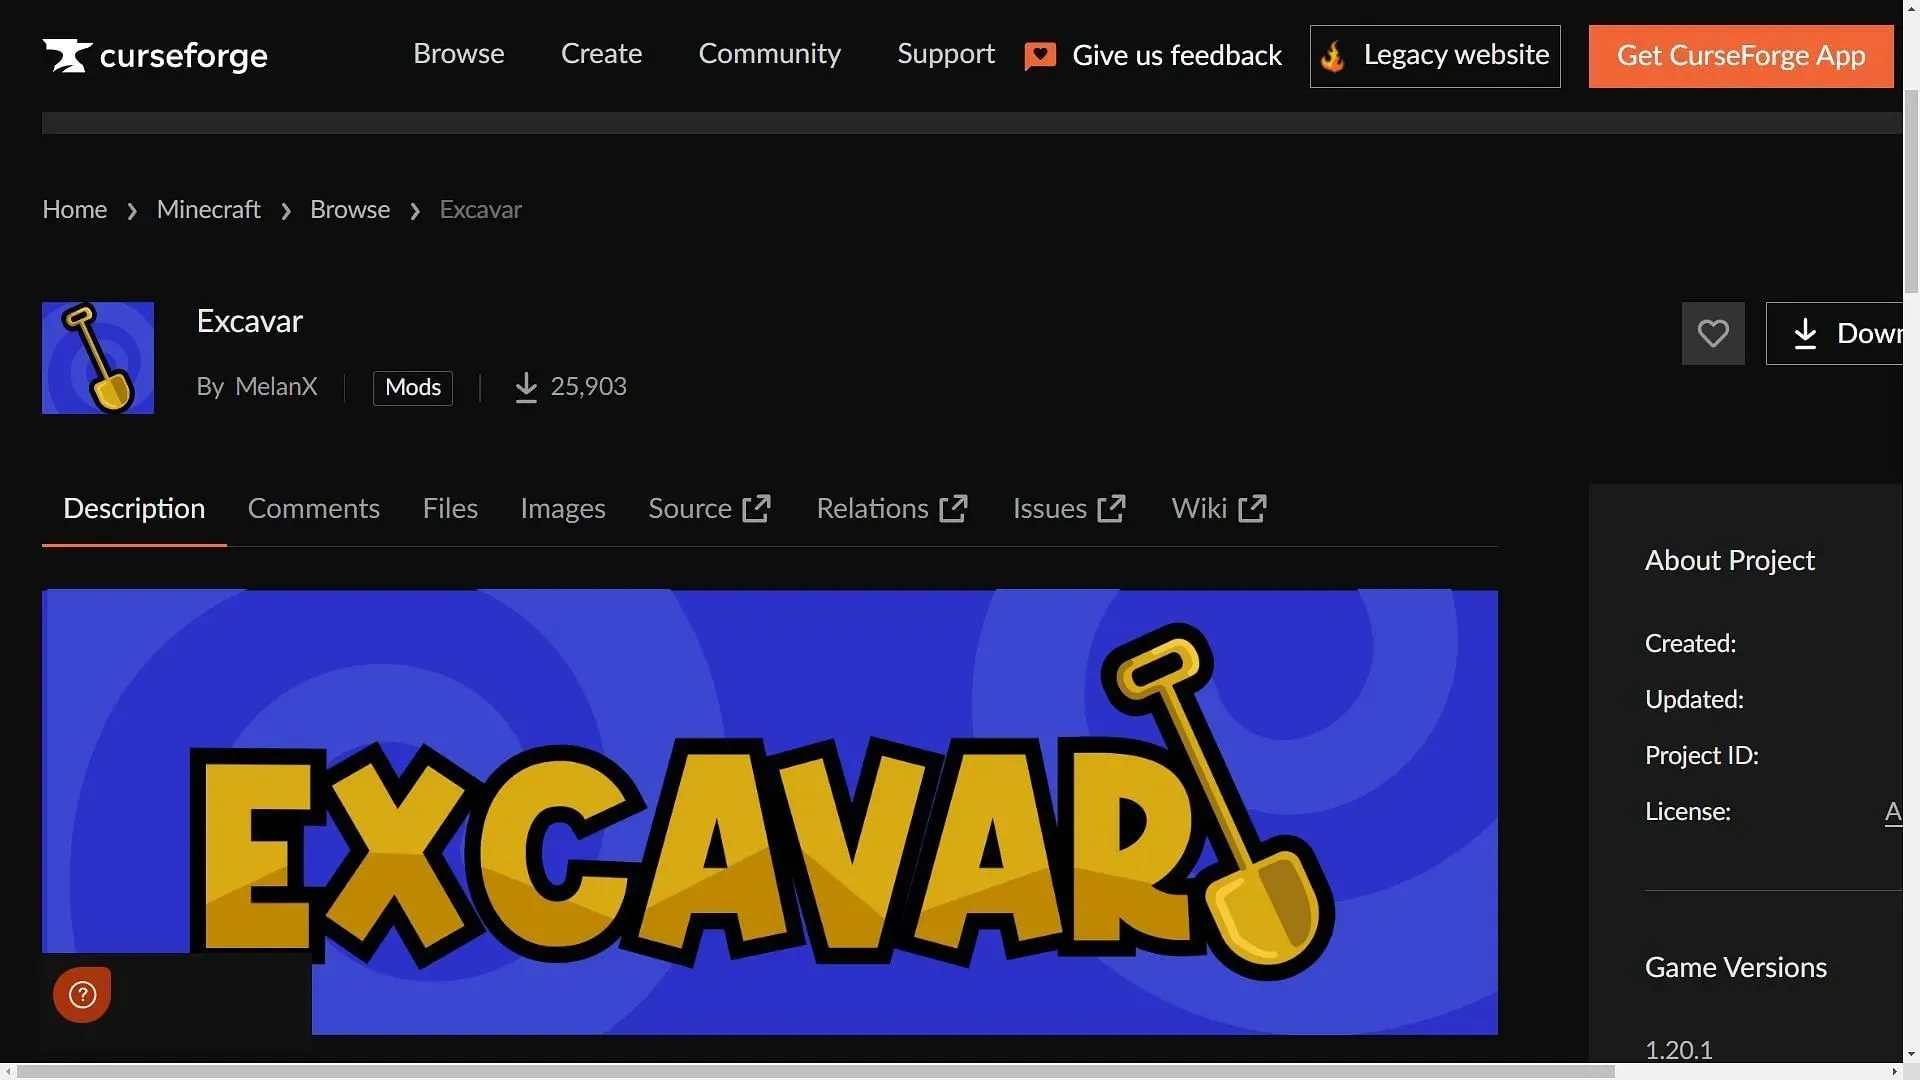
Task: Switch to the Comments tab
Action: (314, 506)
